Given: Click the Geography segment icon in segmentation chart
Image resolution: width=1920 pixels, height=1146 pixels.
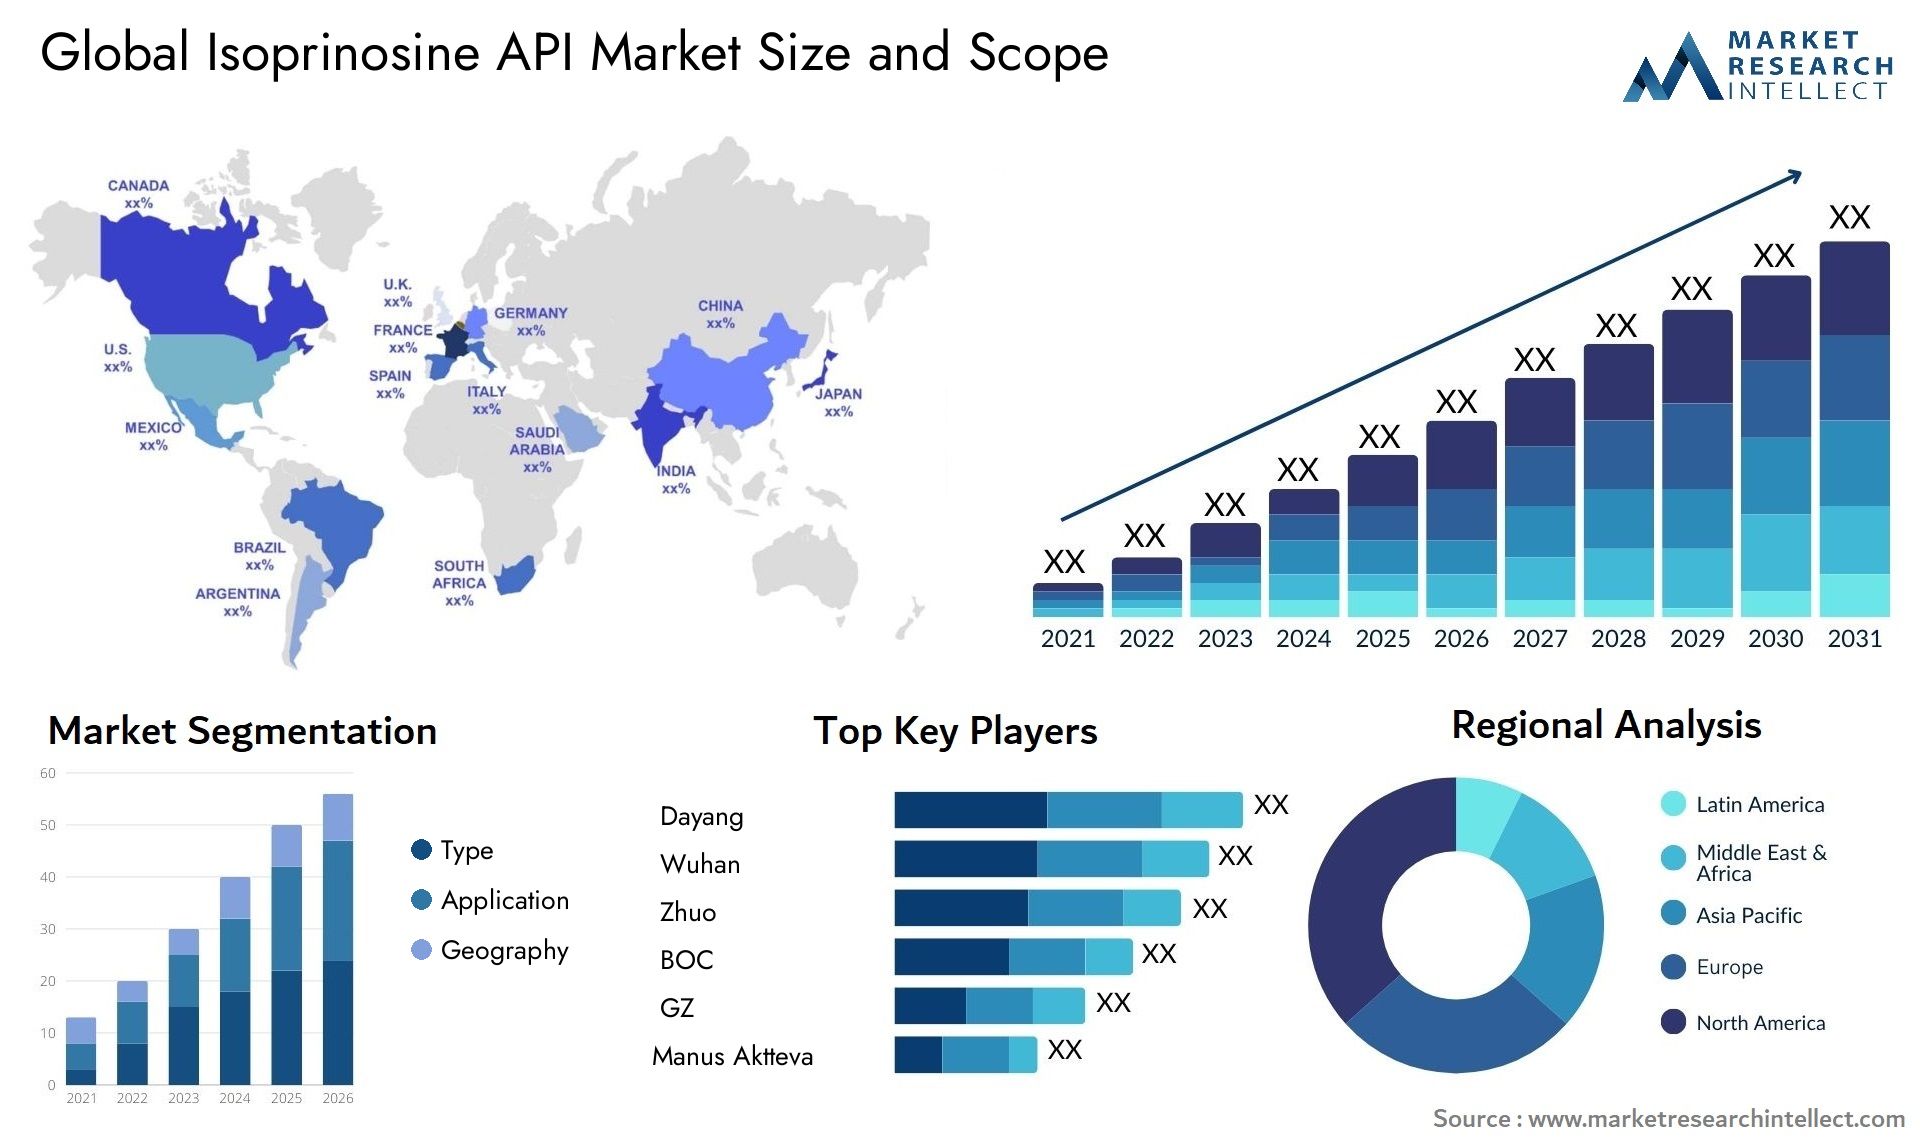Looking at the screenshot, I should 408,954.
